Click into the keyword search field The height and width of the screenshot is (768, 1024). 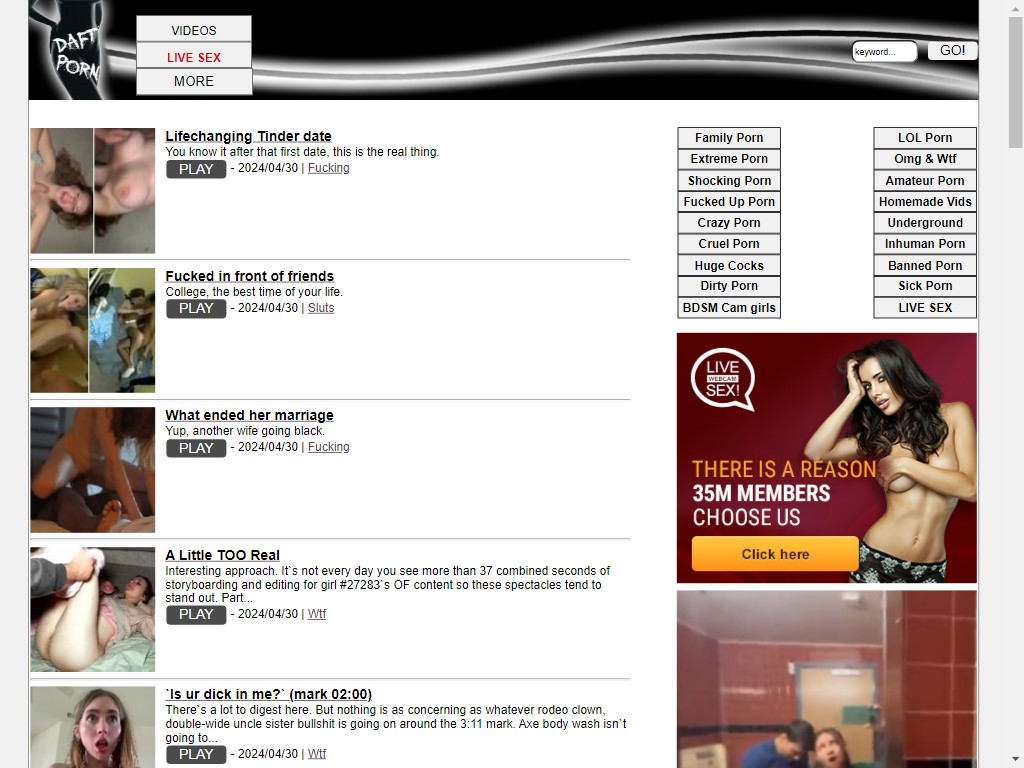click(883, 52)
